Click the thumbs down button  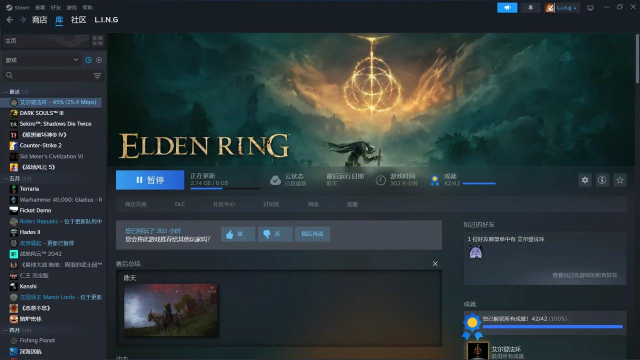275,234
